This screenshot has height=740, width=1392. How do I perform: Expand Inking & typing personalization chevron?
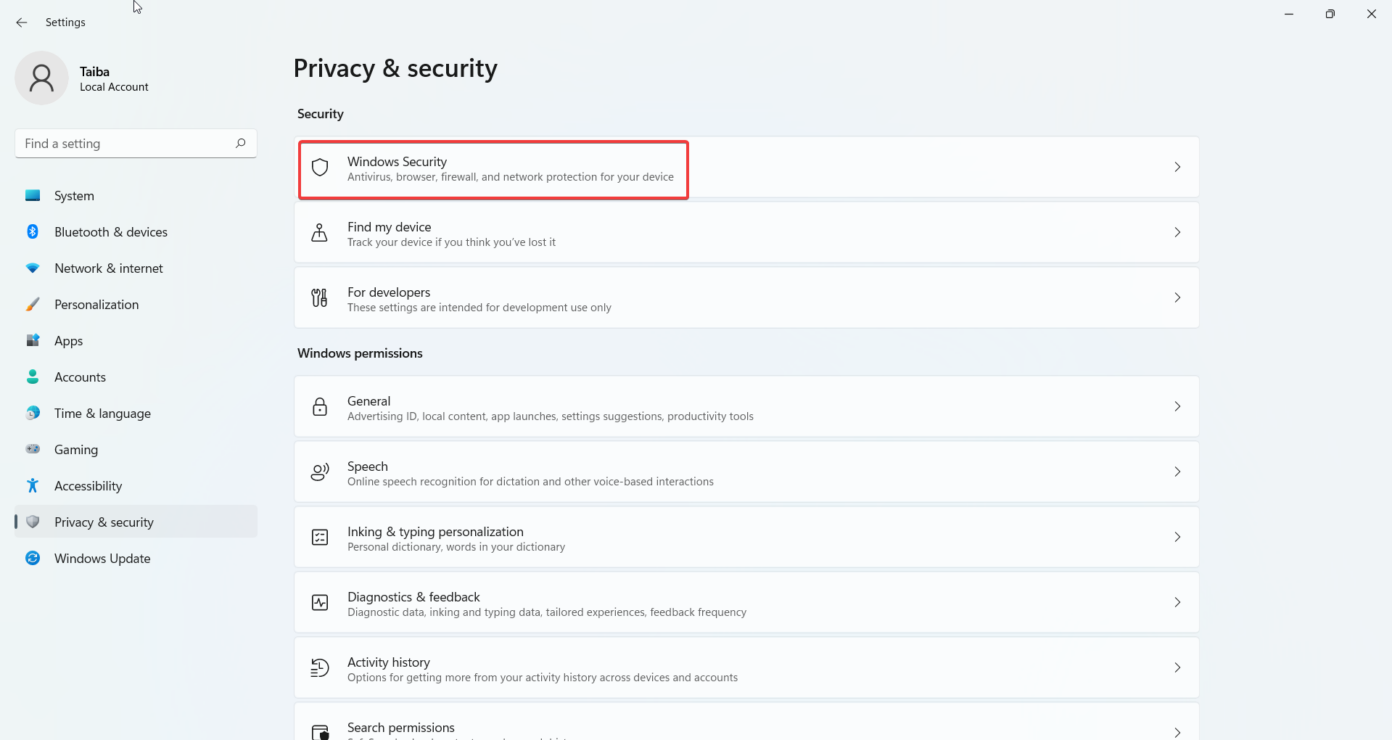1177,537
